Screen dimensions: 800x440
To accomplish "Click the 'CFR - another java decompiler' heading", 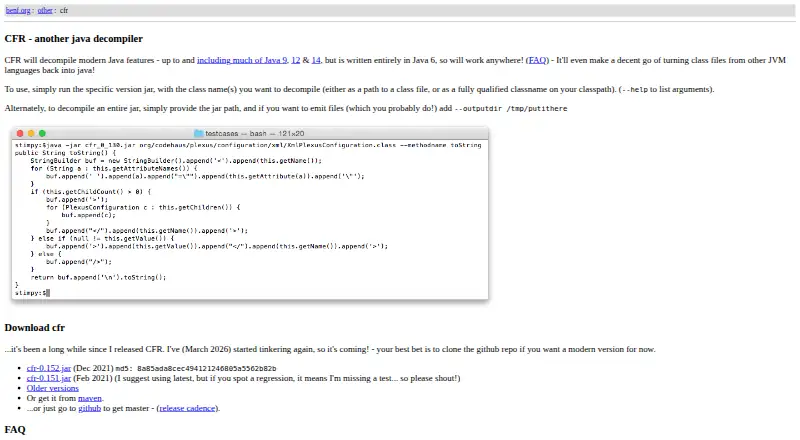I will [73, 39].
